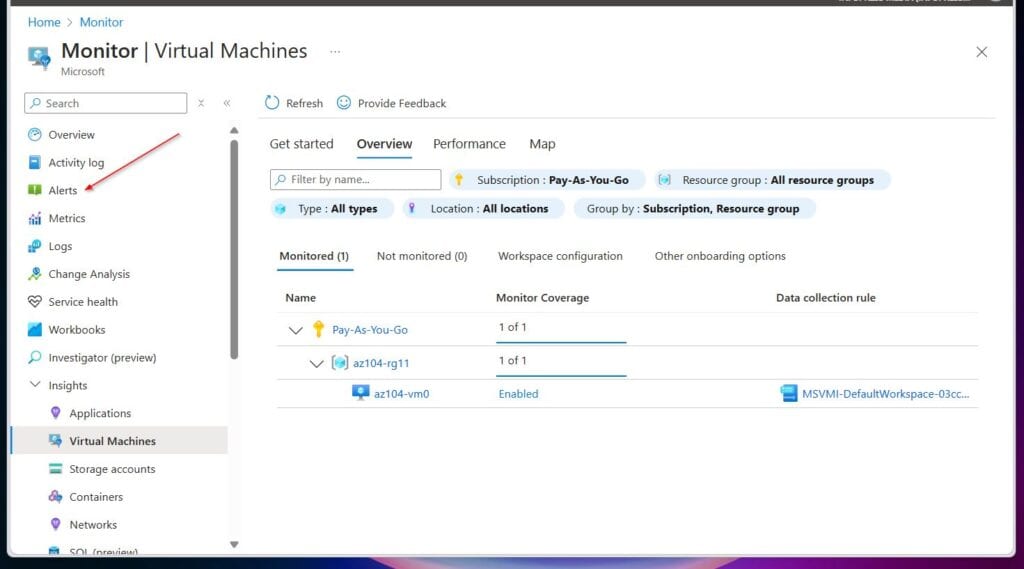Open the az104-rg11 link
This screenshot has width=1024, height=569.
click(x=381, y=363)
